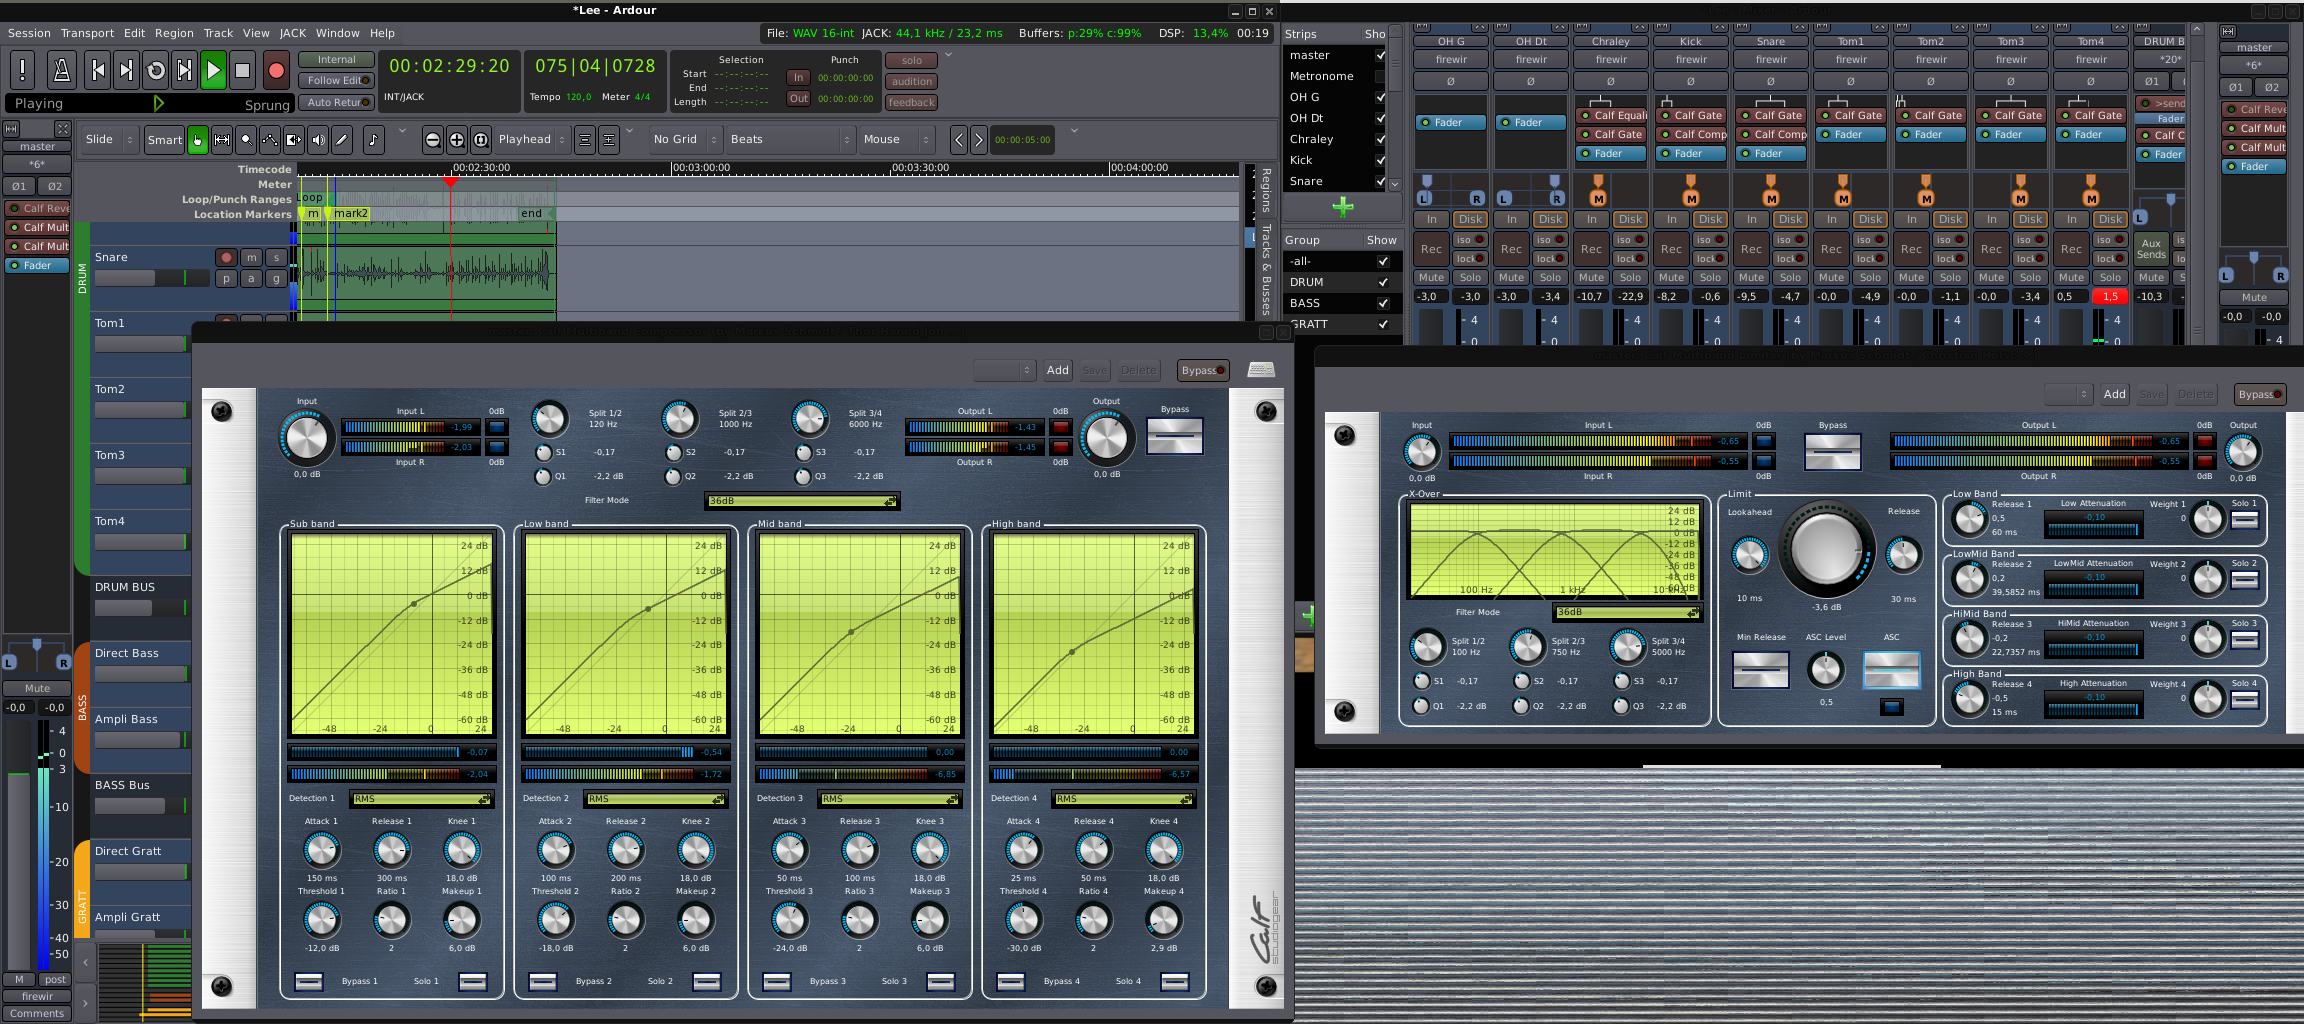Image resolution: width=2304 pixels, height=1024 pixels.
Task: Toggle loop playback icon in transport
Action: [155, 70]
